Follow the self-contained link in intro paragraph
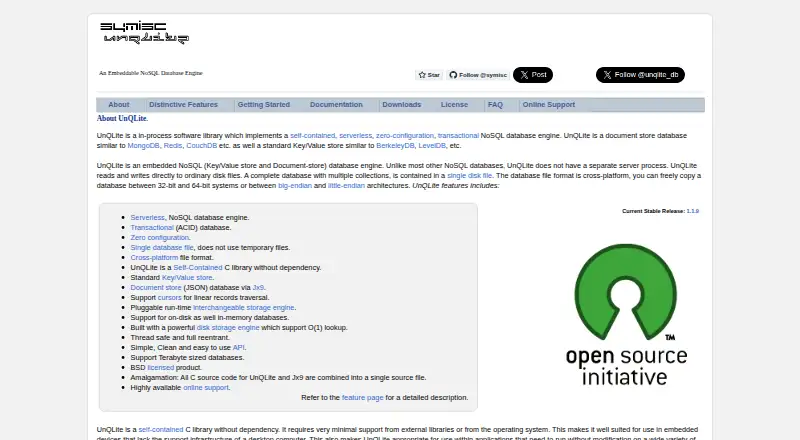The width and height of the screenshot is (800, 440). 312,136
